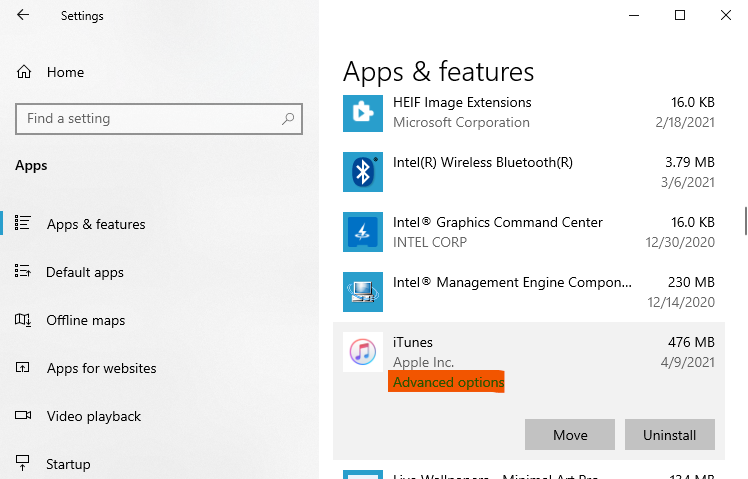Click the Intel Wireless Bluetooth icon
The height and width of the screenshot is (479, 748).
click(363, 172)
